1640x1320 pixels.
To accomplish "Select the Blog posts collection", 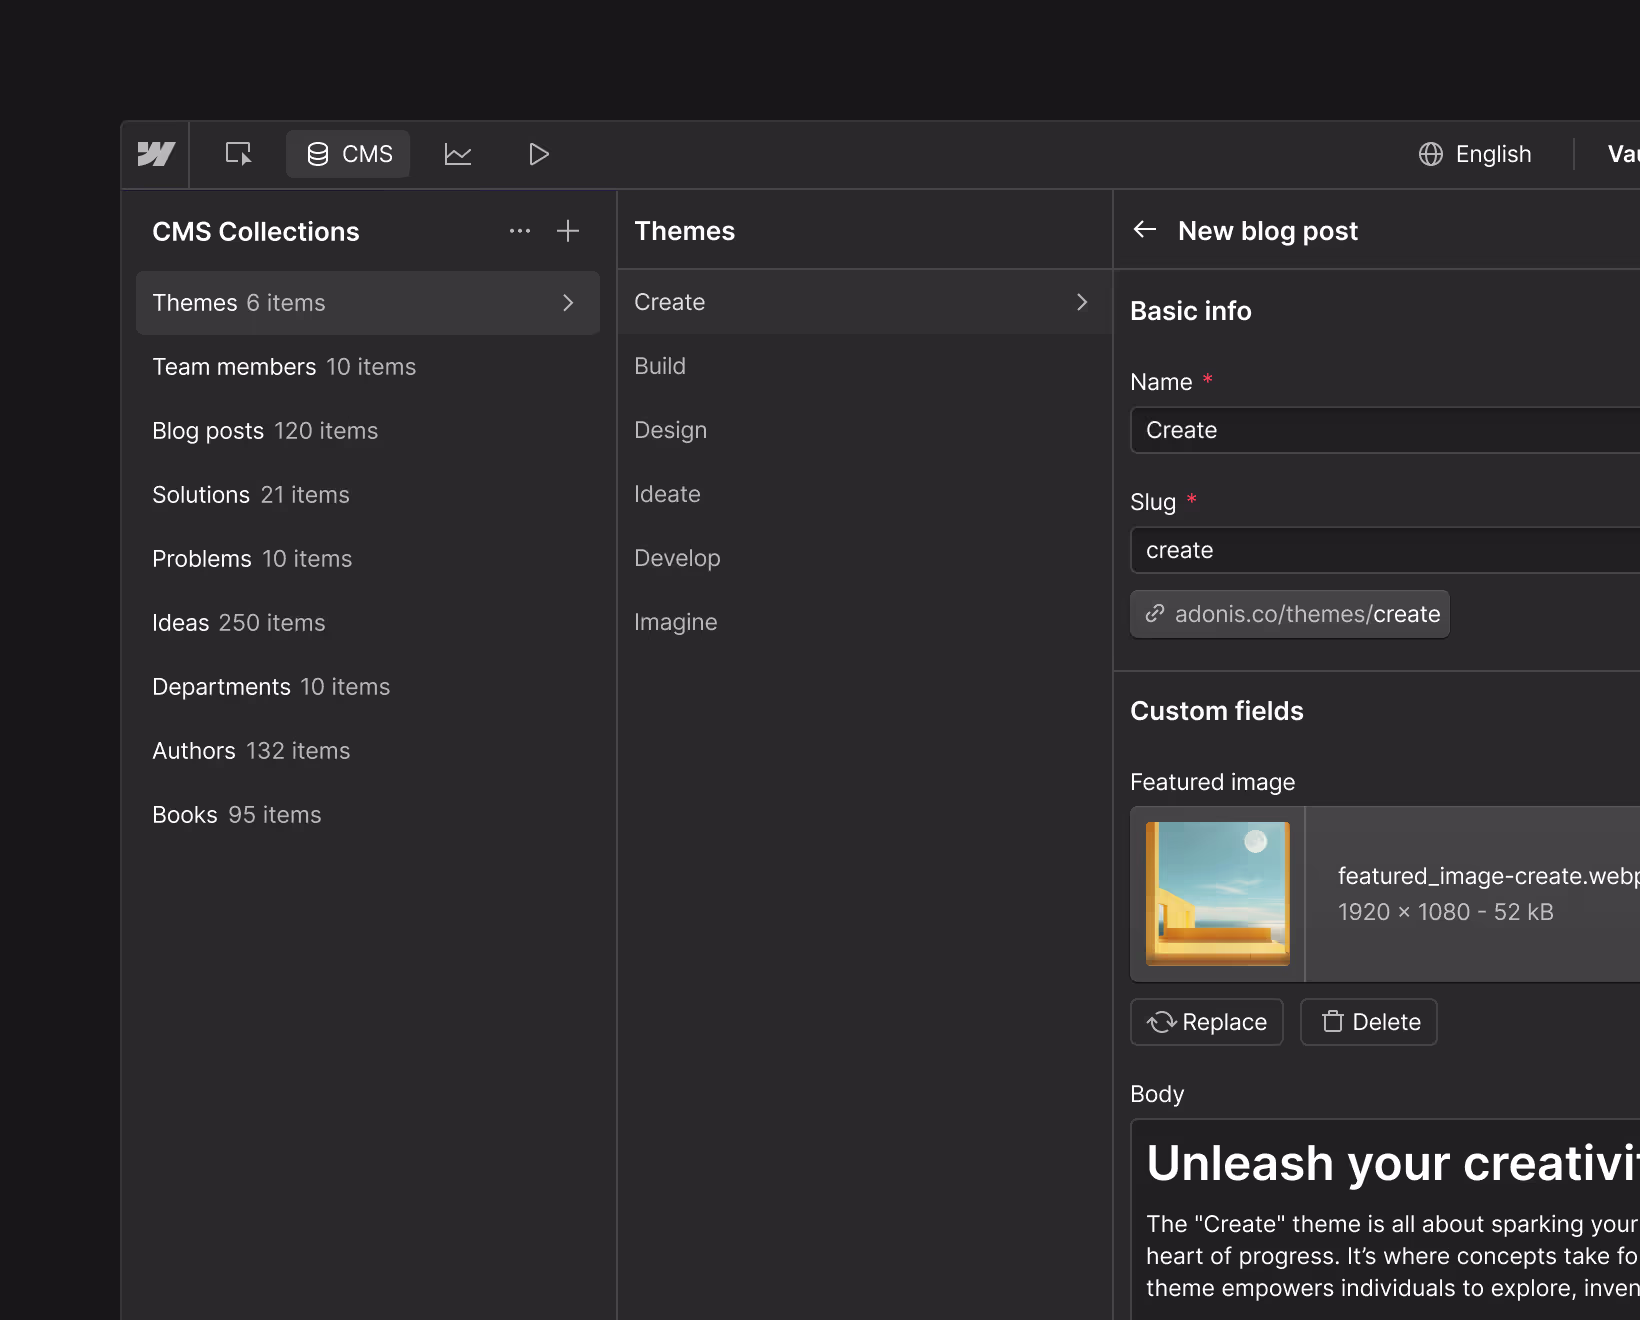I will pyautogui.click(x=265, y=431).
